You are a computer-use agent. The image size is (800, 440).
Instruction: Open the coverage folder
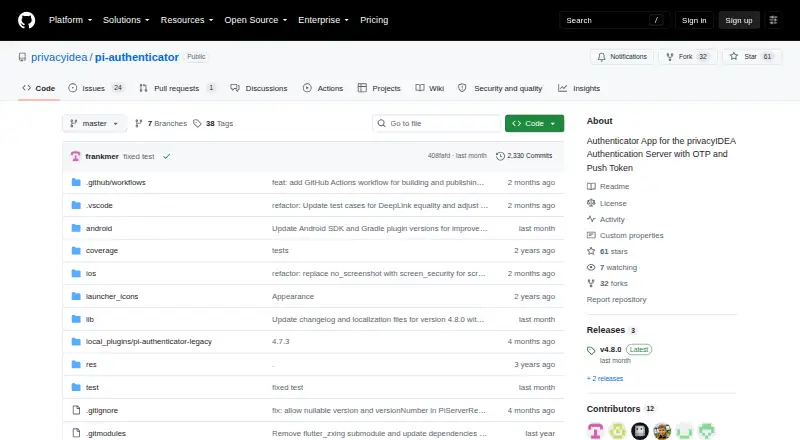point(102,251)
